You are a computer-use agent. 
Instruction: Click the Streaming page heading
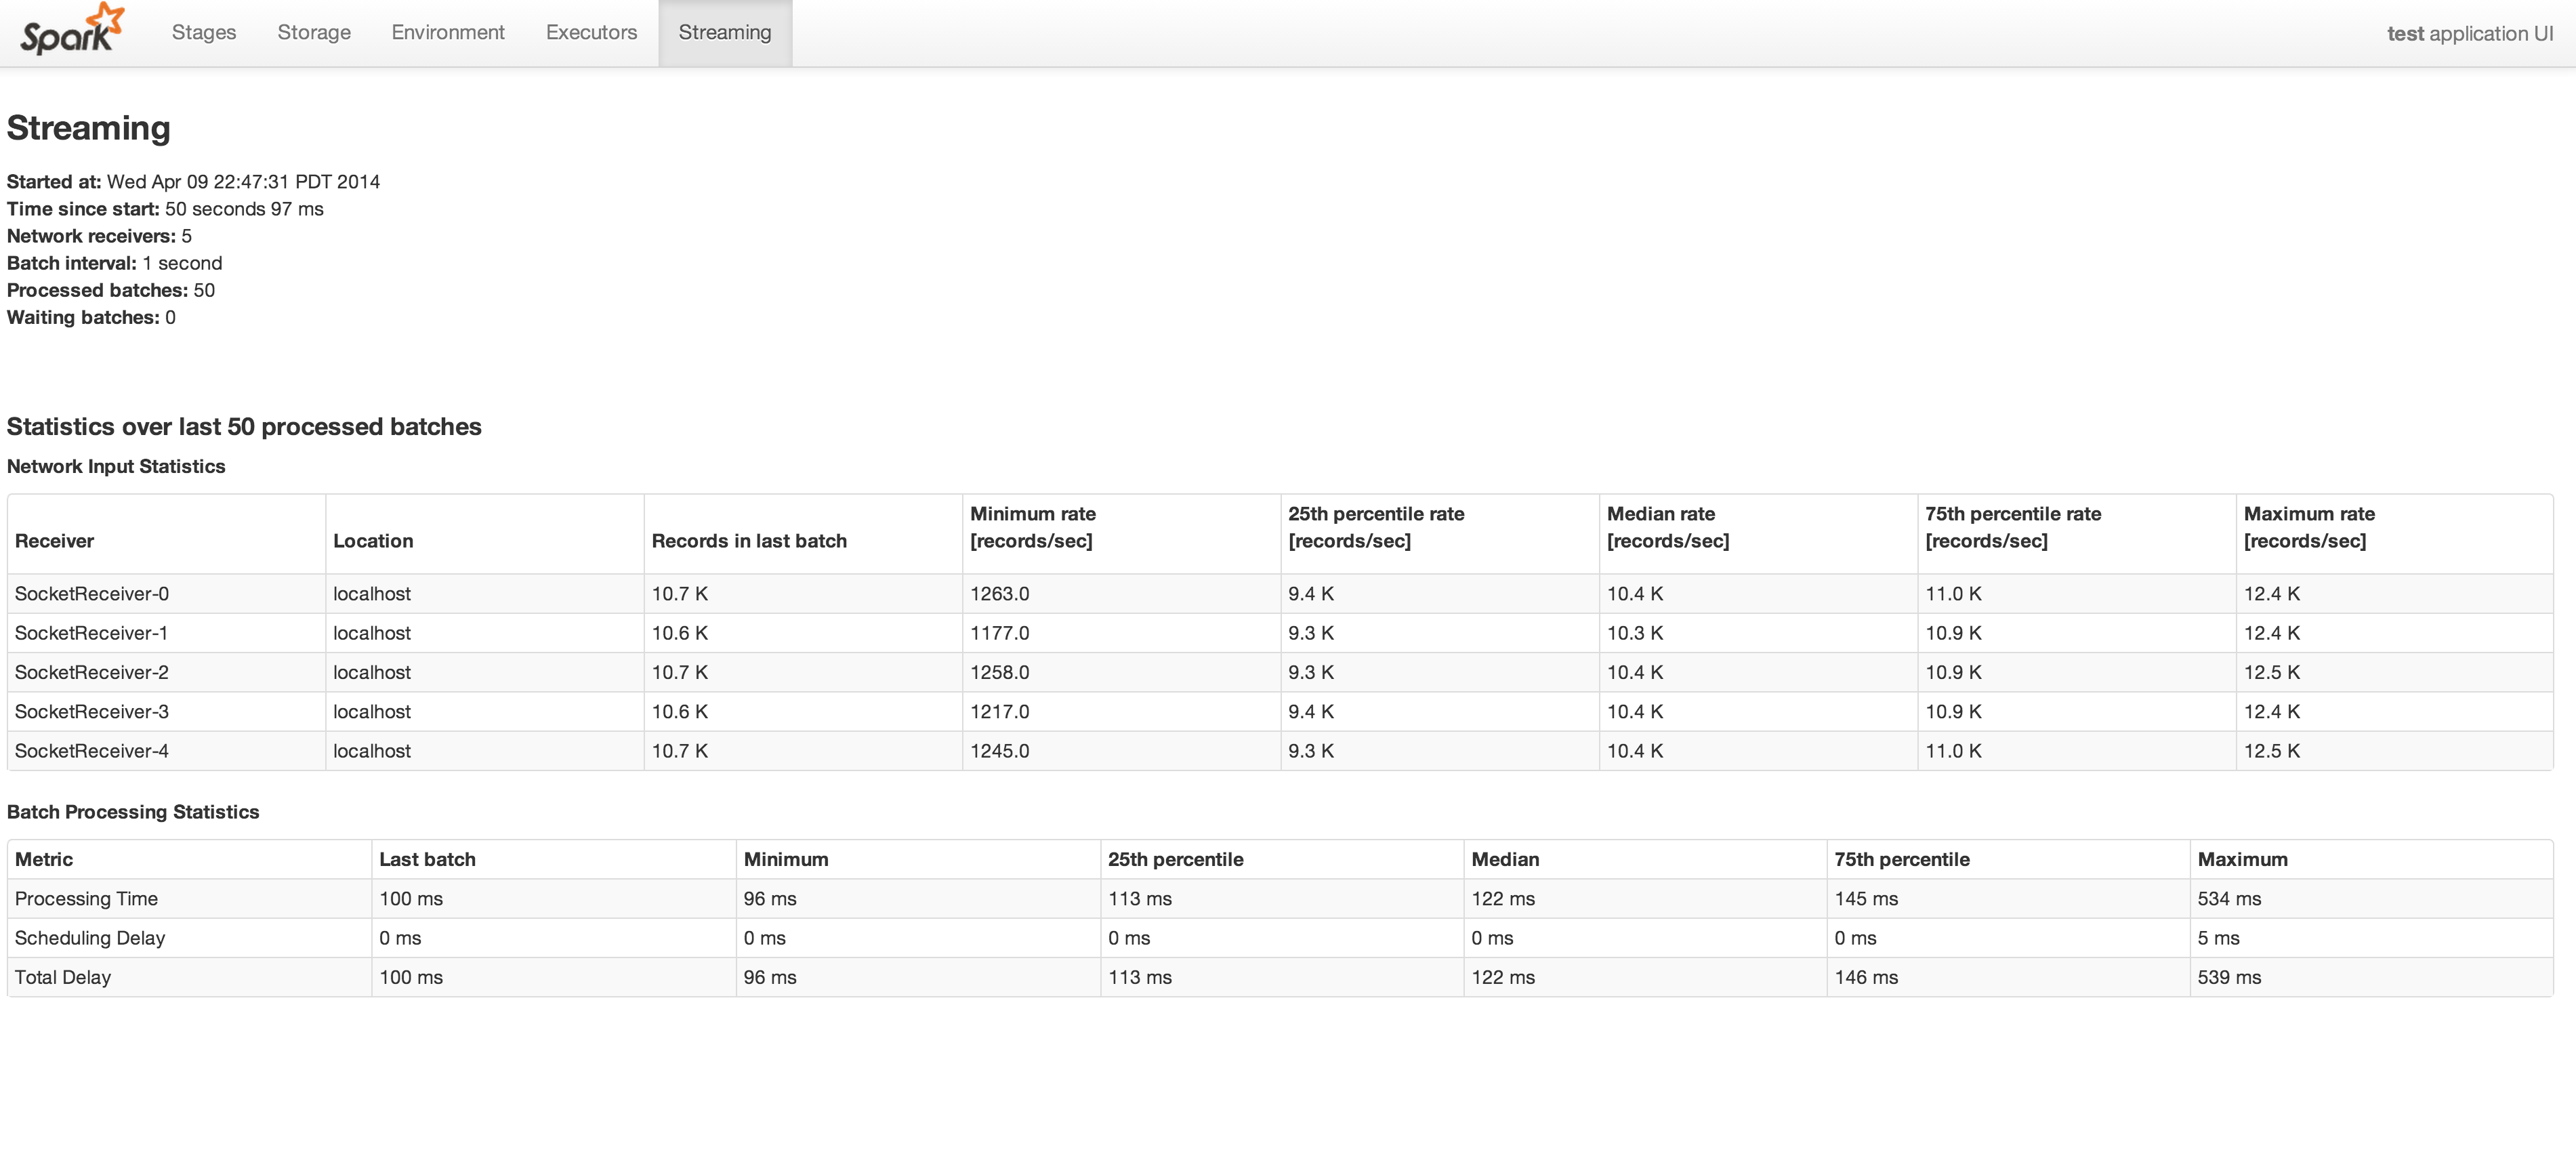pos(89,128)
